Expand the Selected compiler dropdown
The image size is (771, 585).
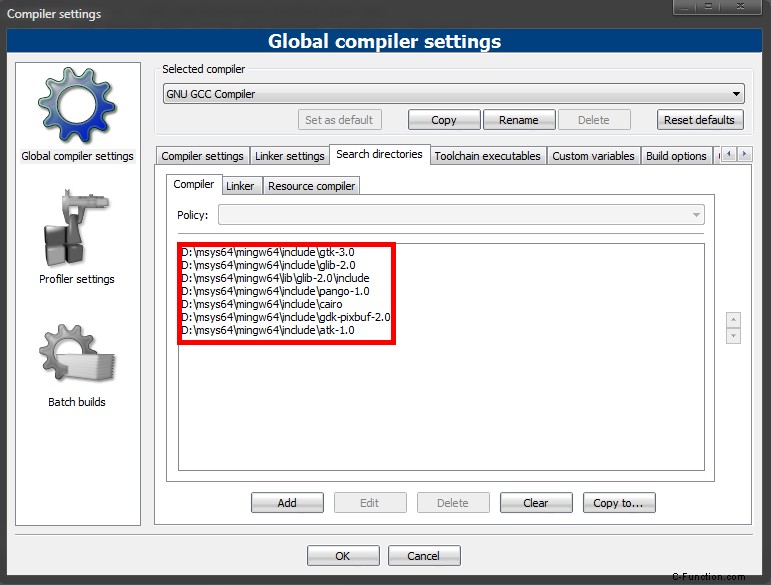pyautogui.click(x=736, y=94)
